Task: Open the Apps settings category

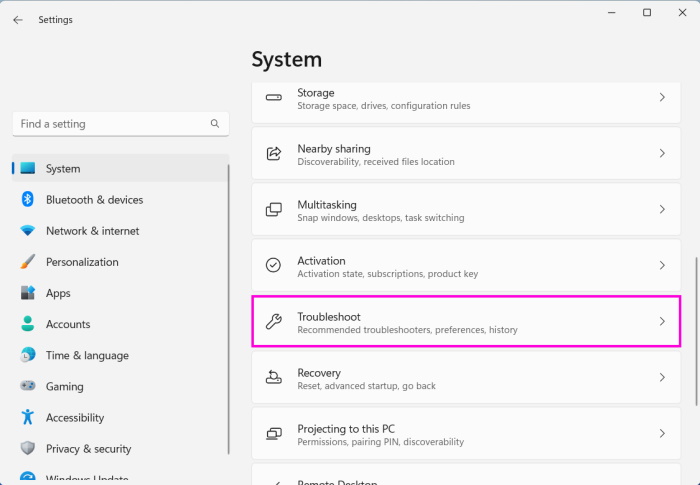Action: 58,293
